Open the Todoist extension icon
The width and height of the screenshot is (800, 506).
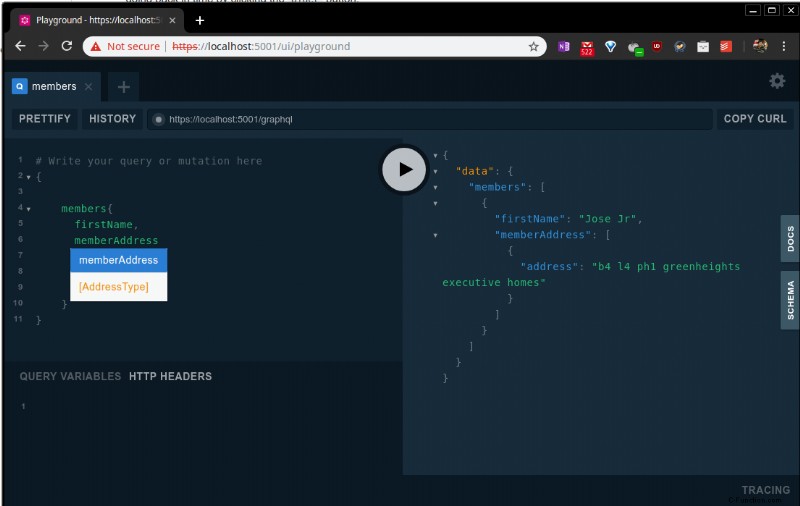726,46
